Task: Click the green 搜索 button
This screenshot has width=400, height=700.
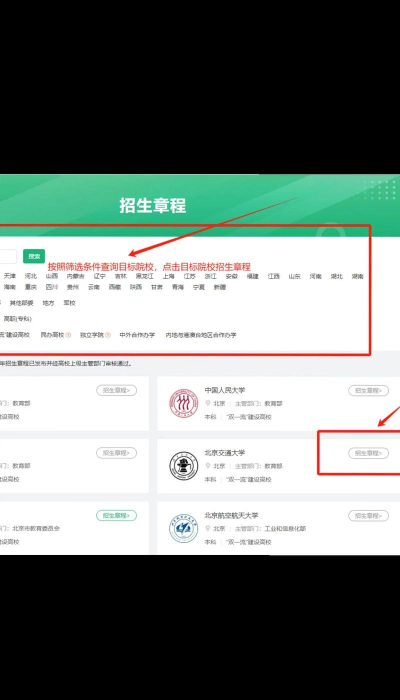Action: tap(34, 256)
